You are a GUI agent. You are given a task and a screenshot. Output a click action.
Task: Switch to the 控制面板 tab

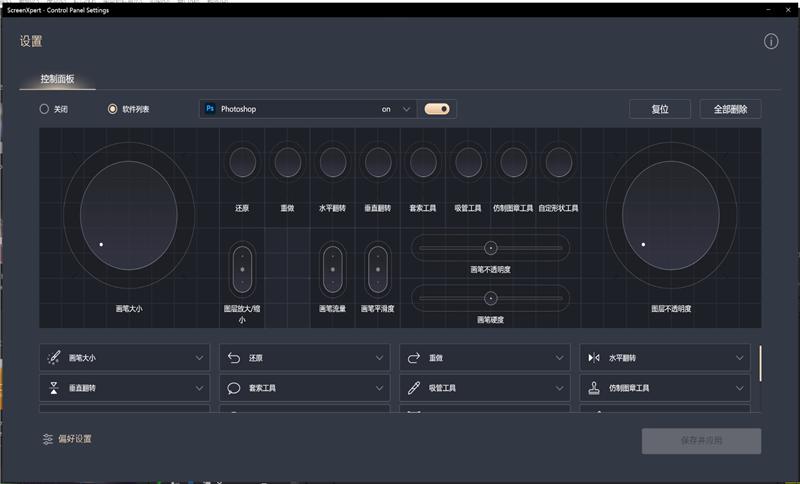[x=57, y=79]
